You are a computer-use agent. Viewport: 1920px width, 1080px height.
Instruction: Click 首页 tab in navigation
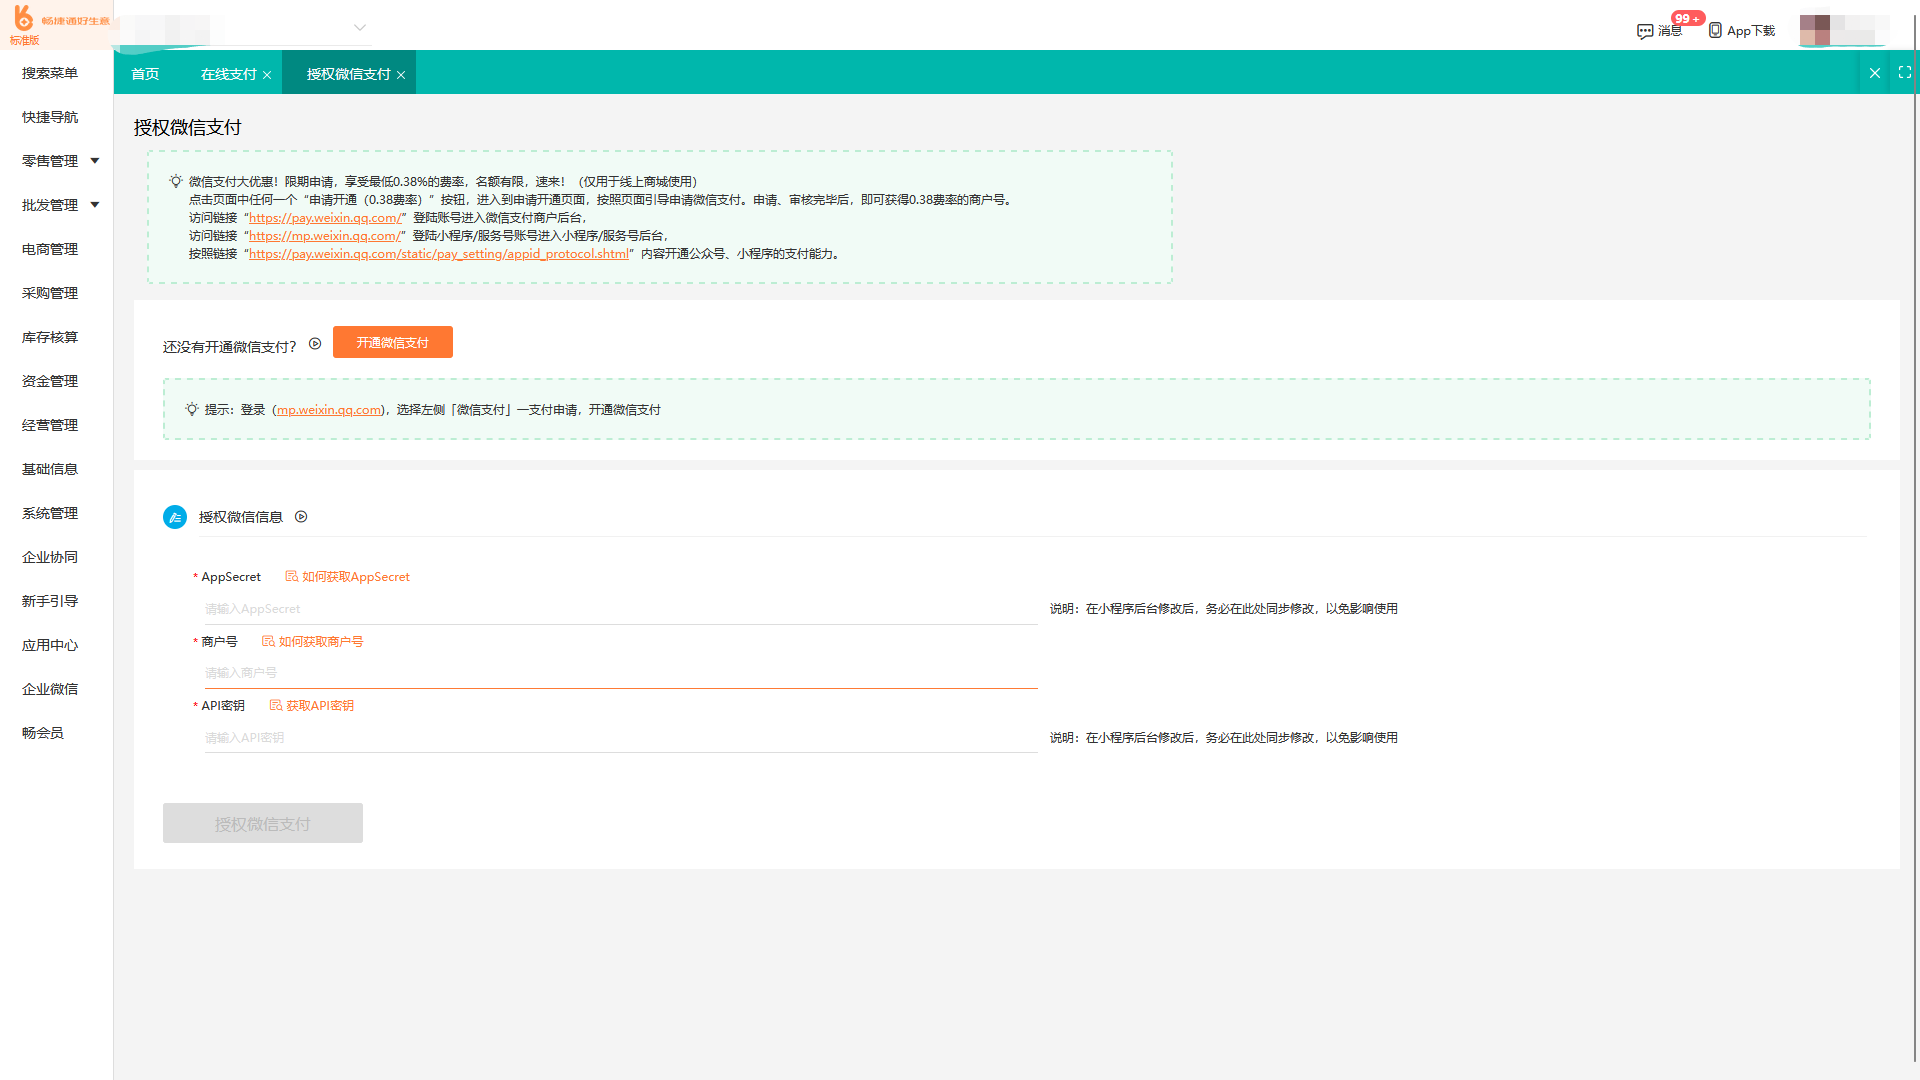(145, 74)
